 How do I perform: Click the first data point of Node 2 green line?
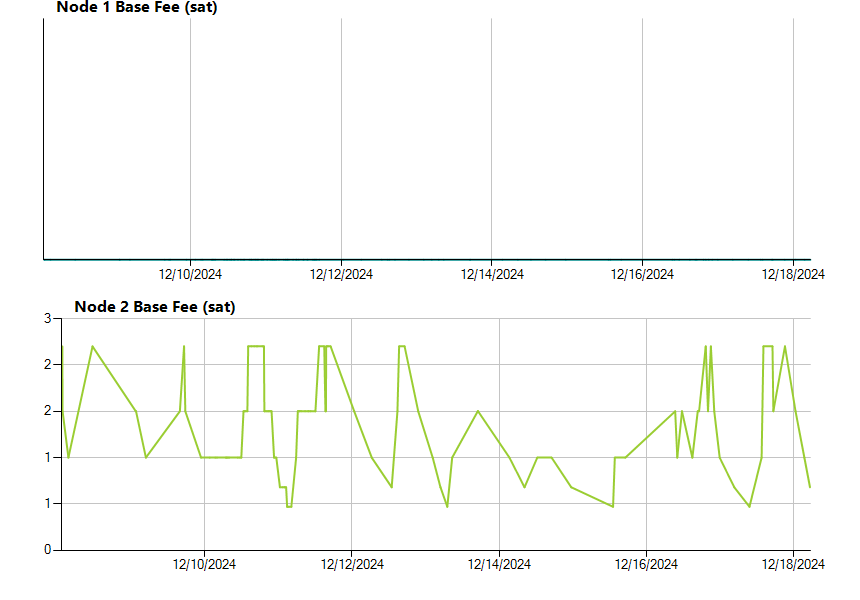(62, 347)
